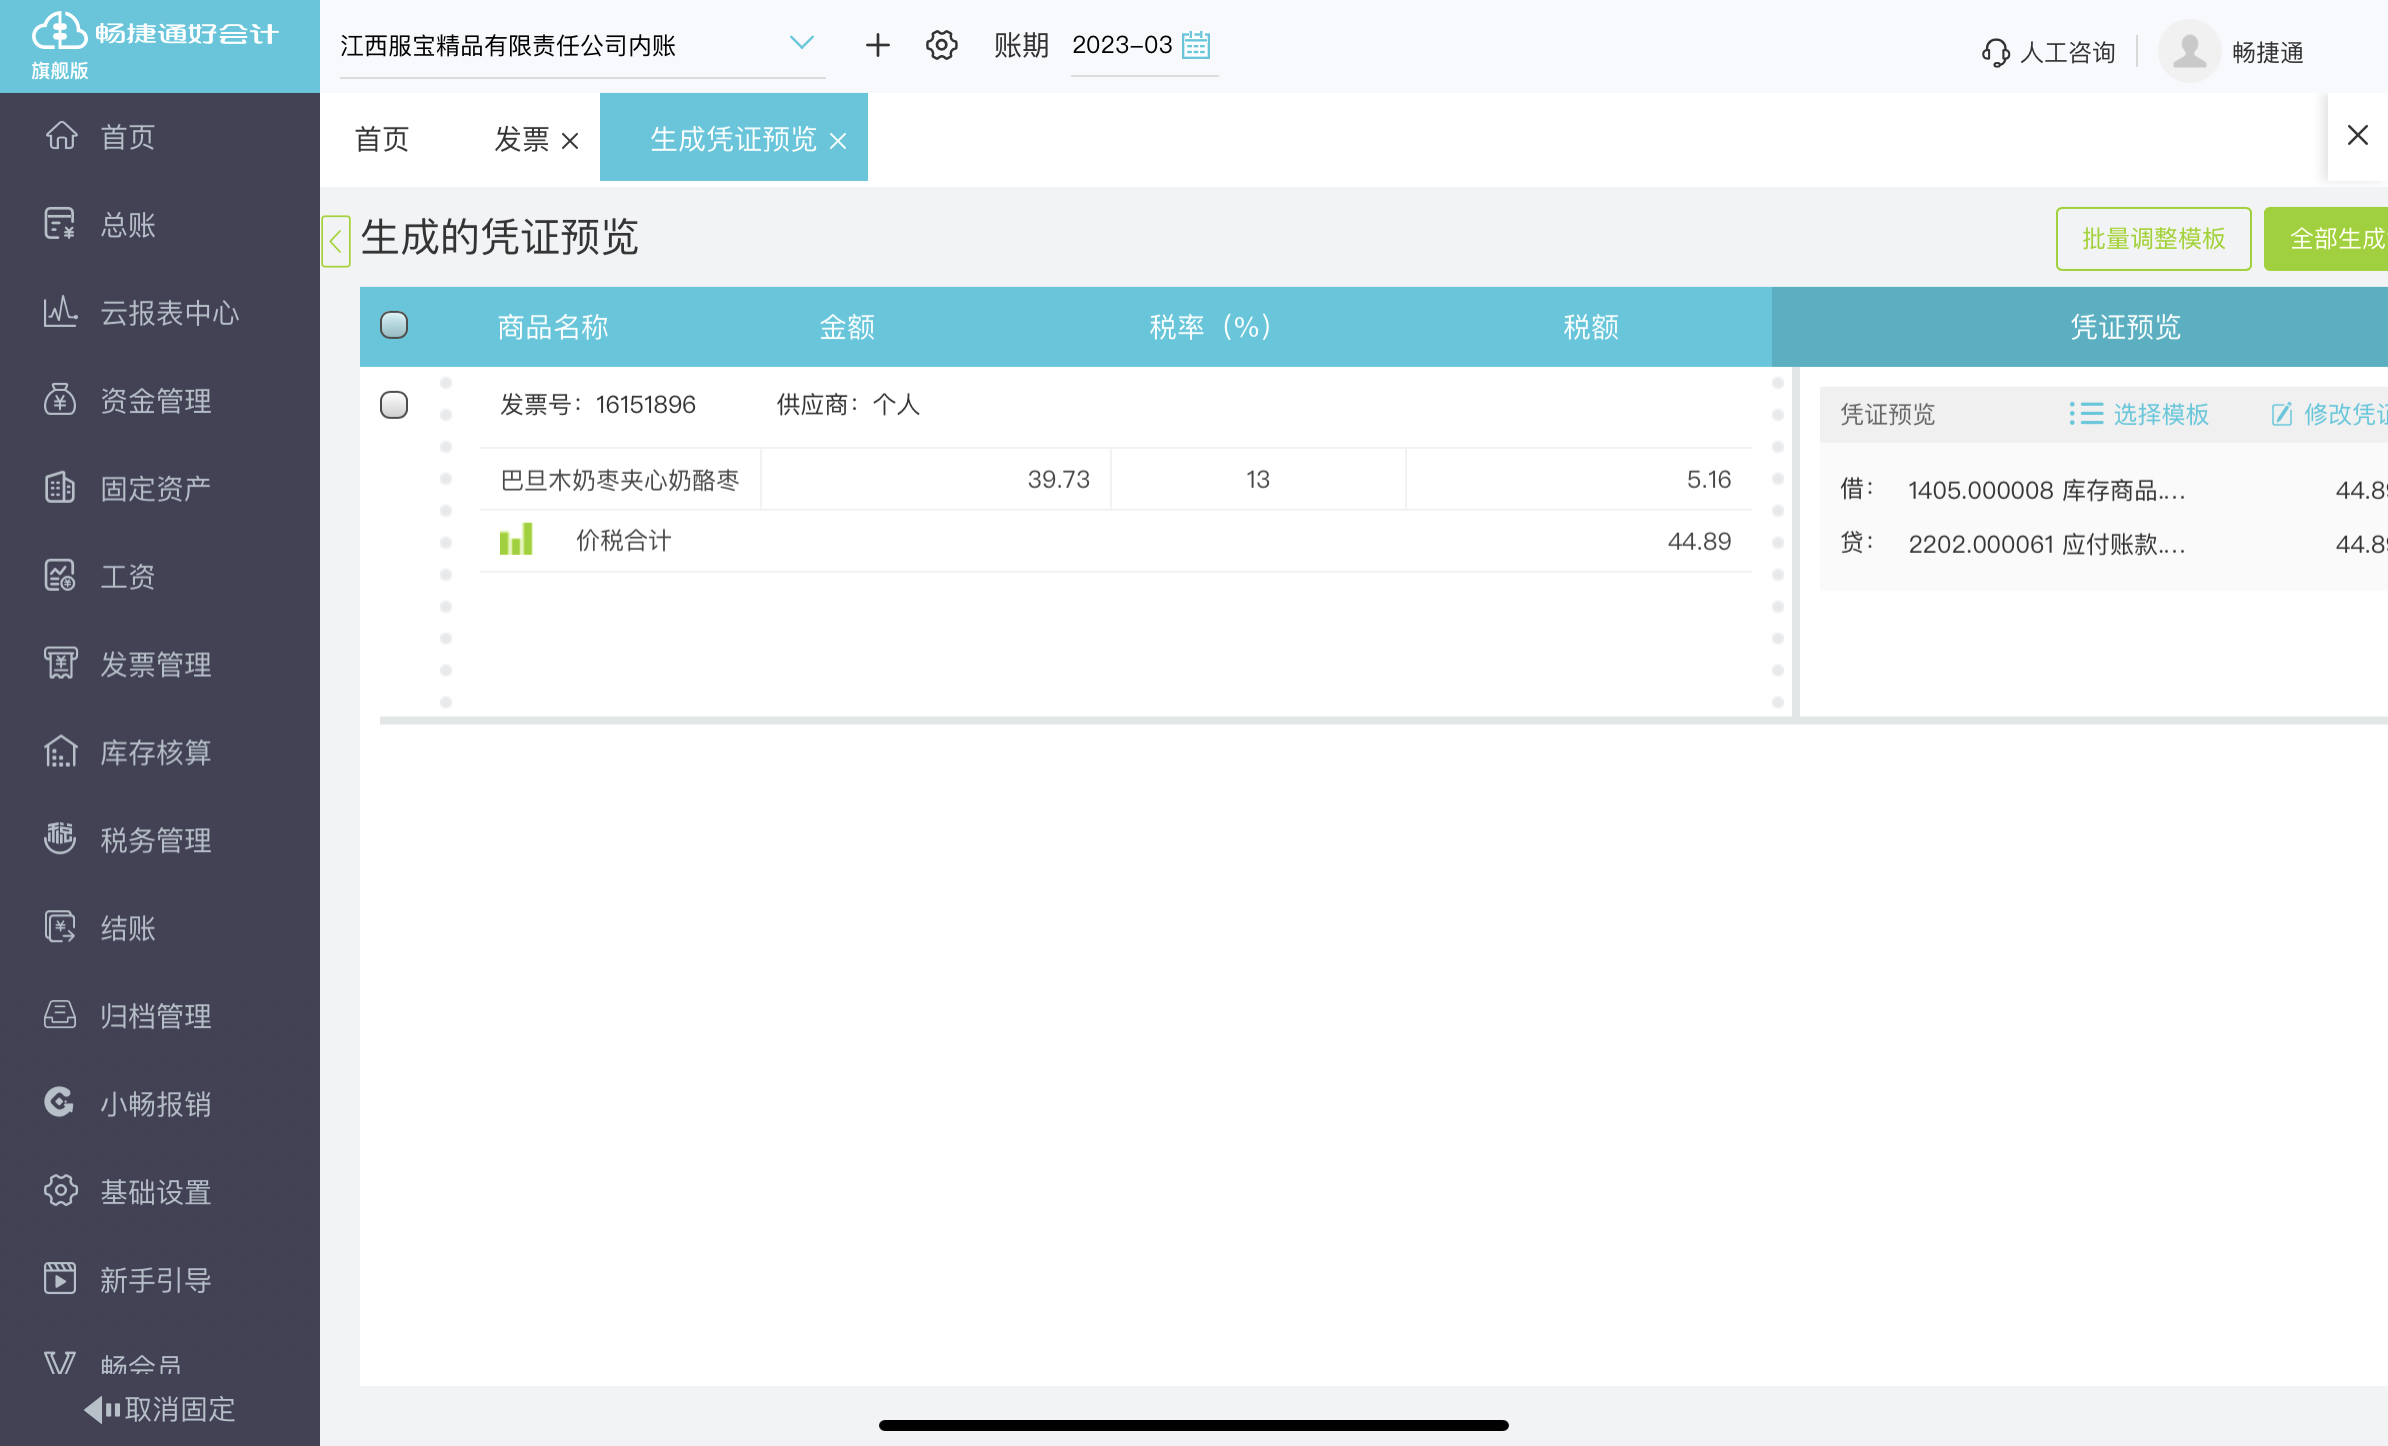This screenshot has height=1446, width=2388.
Task: Click 批量调整模板 button
Action: pos(2153,239)
